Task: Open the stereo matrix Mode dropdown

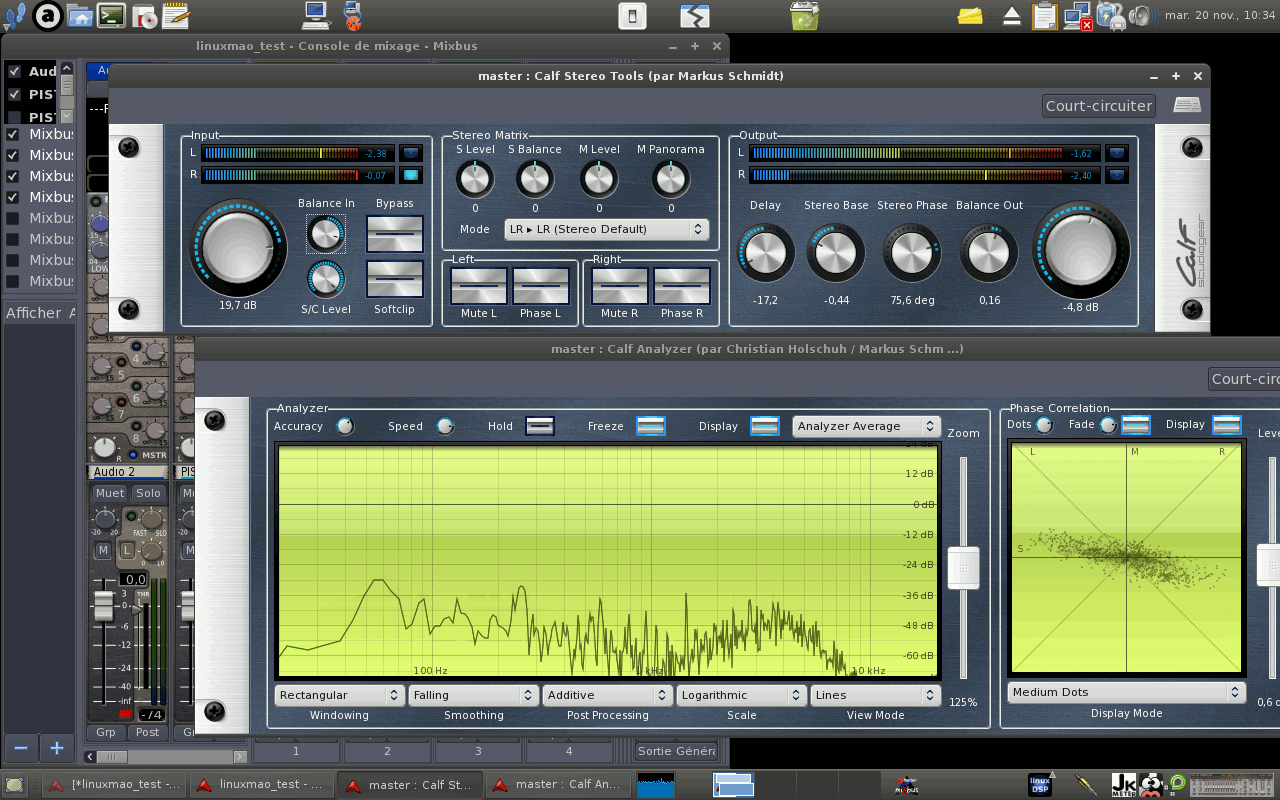Action: [x=606, y=229]
